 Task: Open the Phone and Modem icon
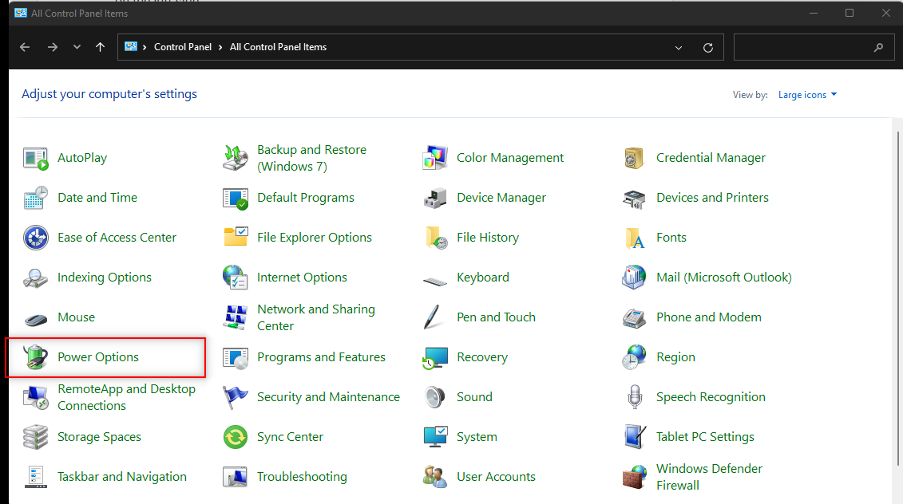coord(634,318)
